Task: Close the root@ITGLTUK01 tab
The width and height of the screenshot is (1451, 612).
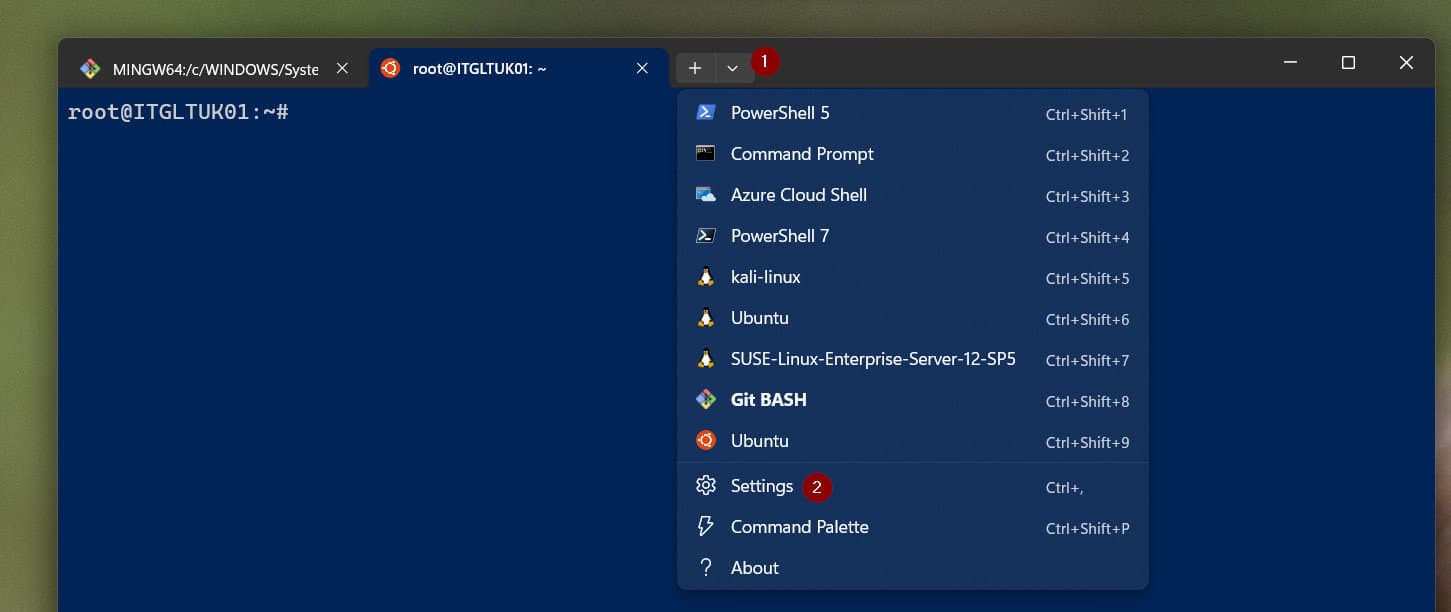Action: (642, 68)
